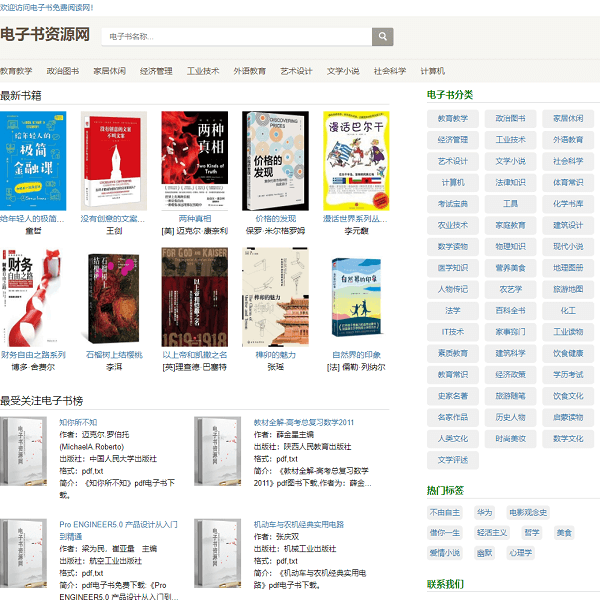This screenshot has height=600, width=600.
Task: Select the 旅游地图 category in sidebar
Action: pos(568,289)
